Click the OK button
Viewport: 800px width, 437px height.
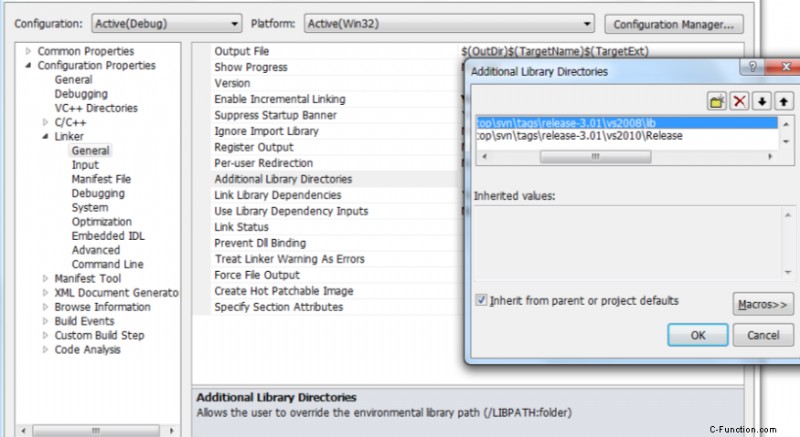[x=697, y=335]
